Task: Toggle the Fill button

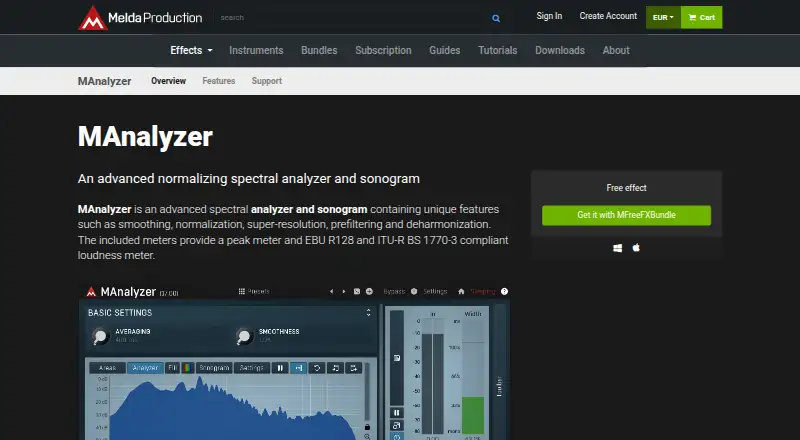Action: tap(172, 368)
